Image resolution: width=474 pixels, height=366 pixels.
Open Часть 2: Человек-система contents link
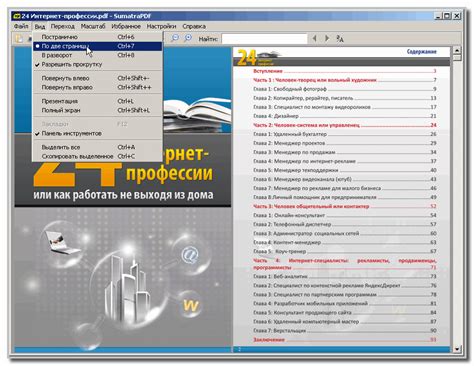[x=344, y=125]
